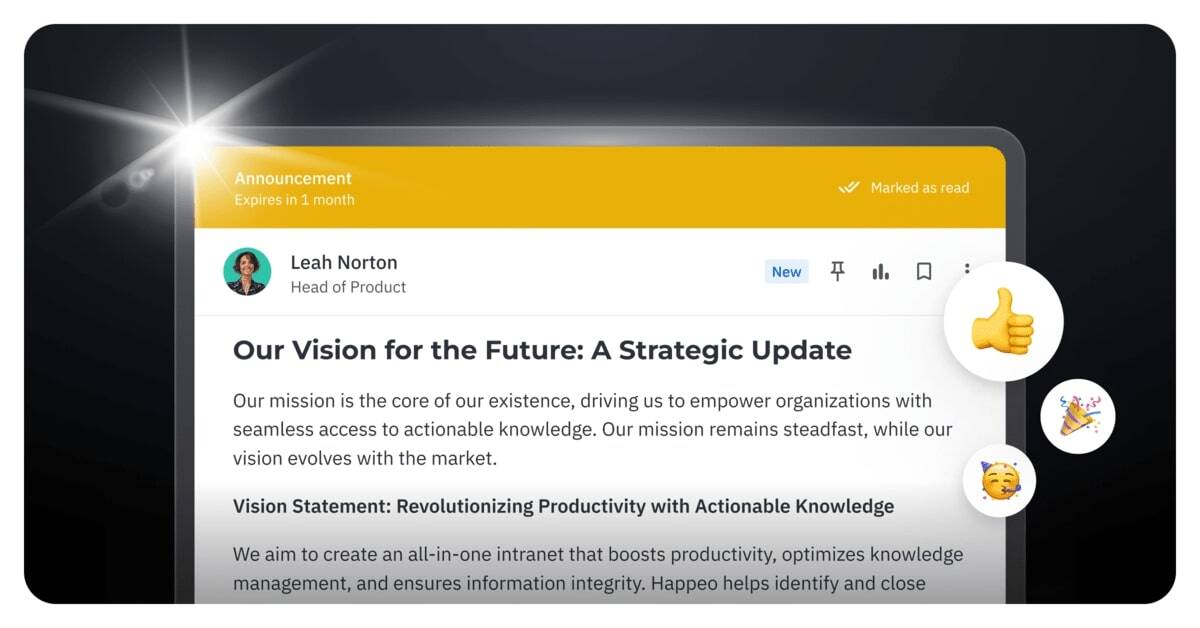Open the Vision Statement section heading
Screen dimensions: 1200x628
coord(563,506)
